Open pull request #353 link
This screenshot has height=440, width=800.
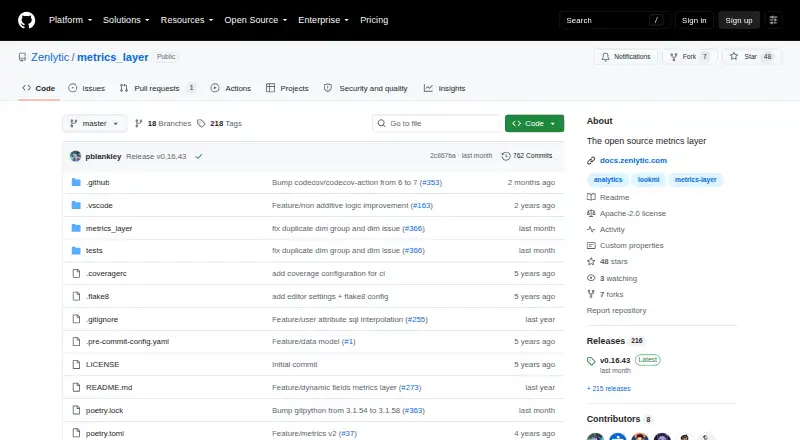(x=431, y=183)
